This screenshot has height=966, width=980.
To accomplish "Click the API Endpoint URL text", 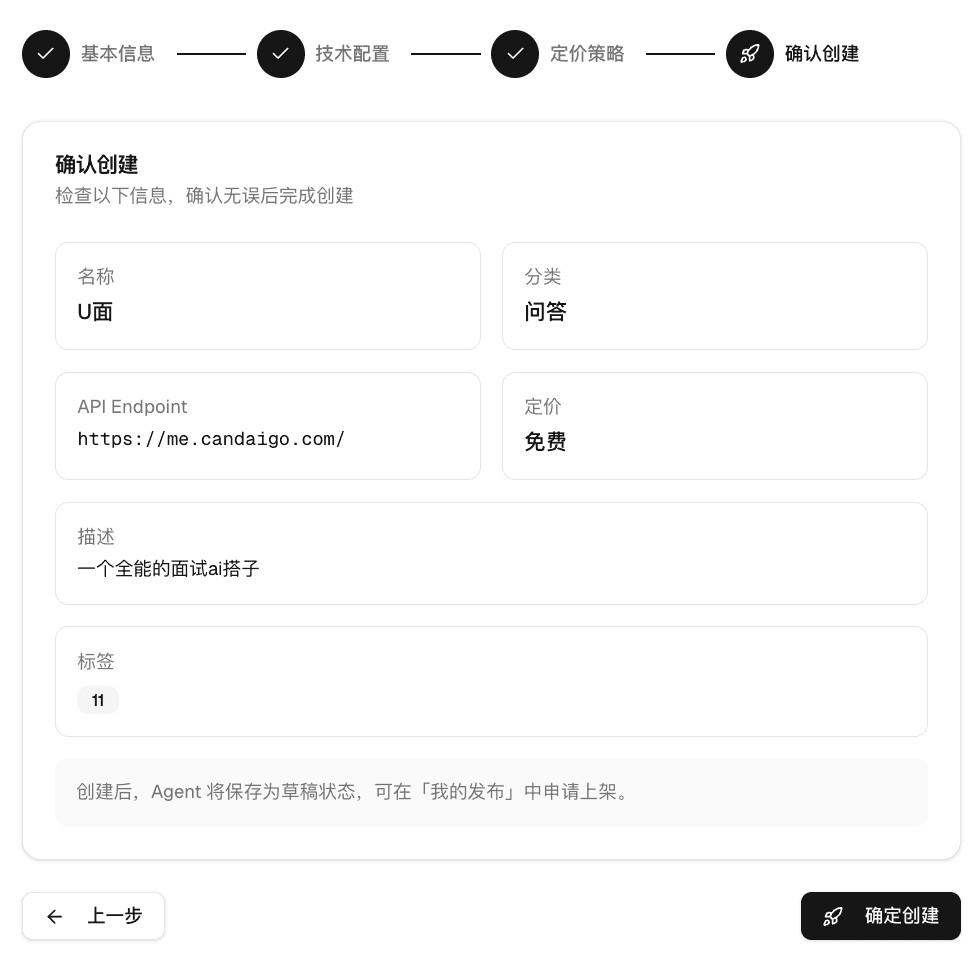I will [x=211, y=439].
